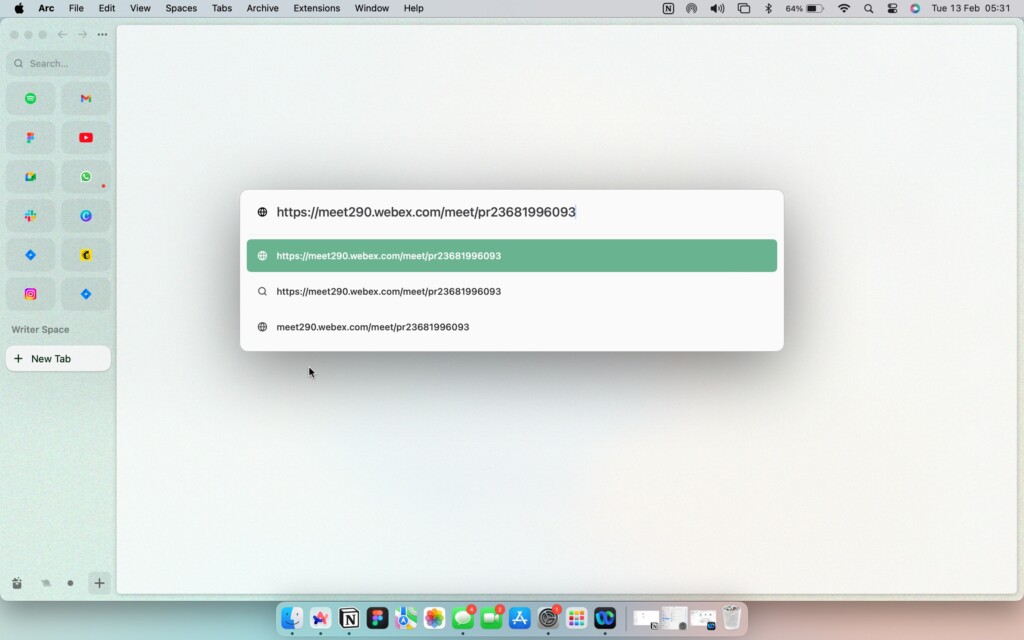Select the current space dot indicator

[x=71, y=583]
